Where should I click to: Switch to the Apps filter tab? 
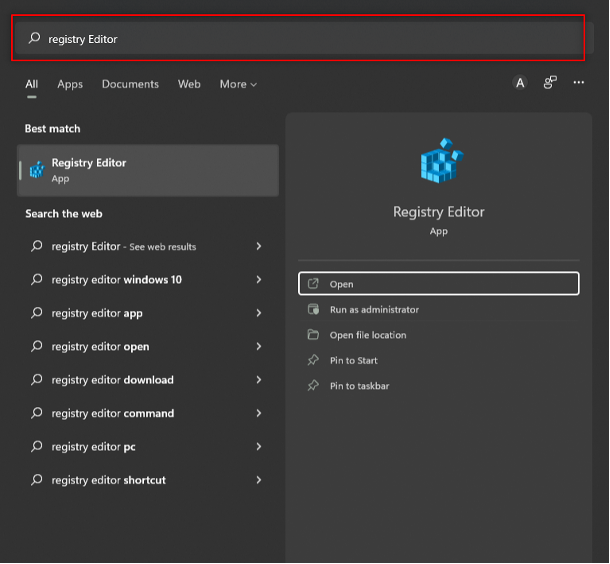pos(70,84)
